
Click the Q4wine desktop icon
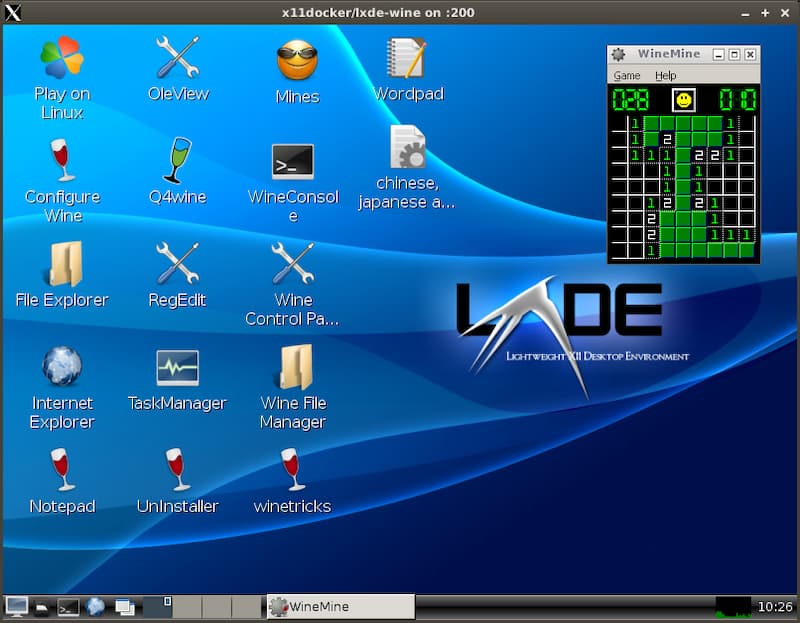(x=178, y=162)
